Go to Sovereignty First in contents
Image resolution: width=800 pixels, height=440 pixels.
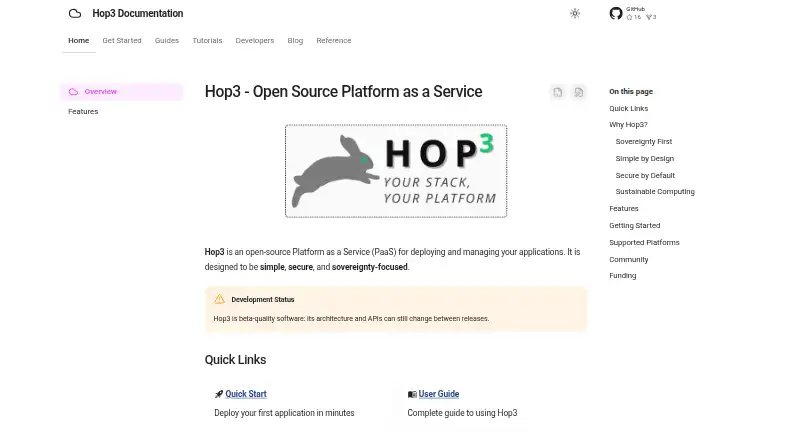coord(644,141)
